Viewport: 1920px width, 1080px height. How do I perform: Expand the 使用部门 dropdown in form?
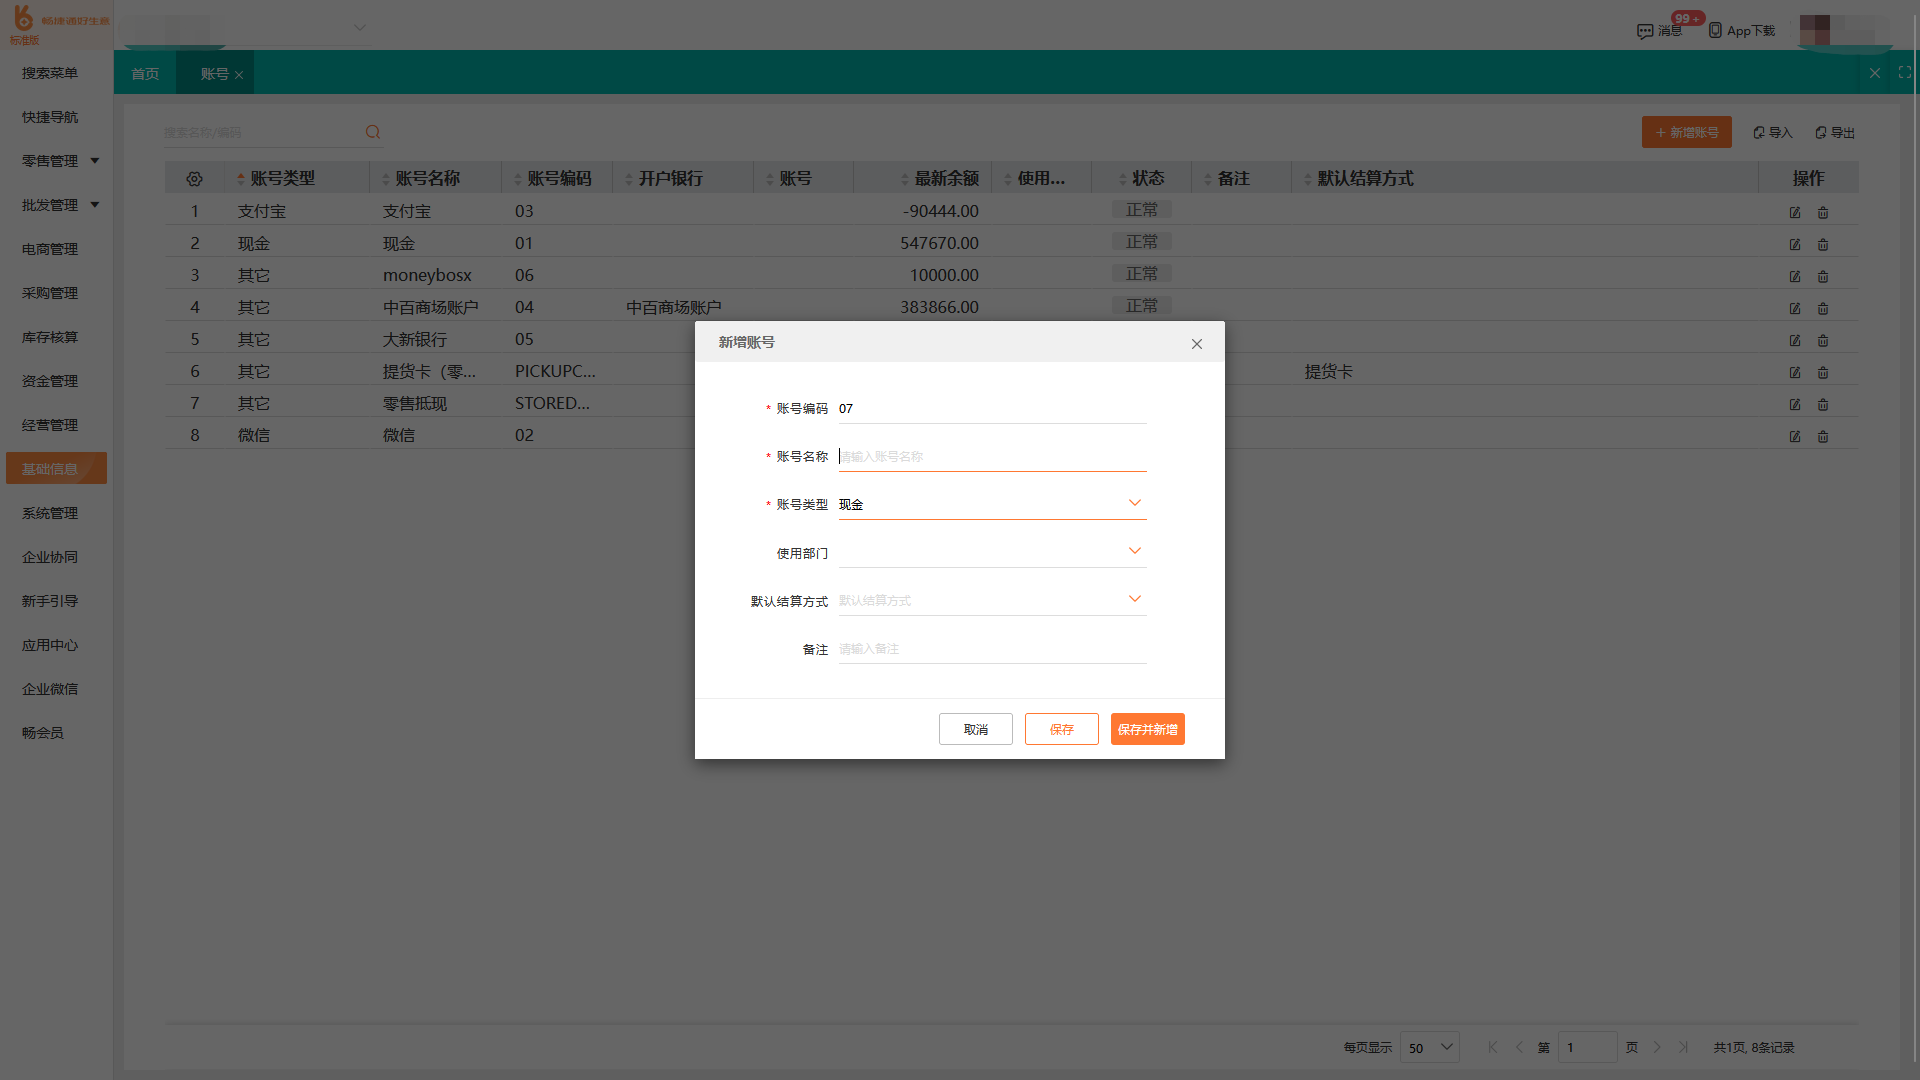(1134, 551)
